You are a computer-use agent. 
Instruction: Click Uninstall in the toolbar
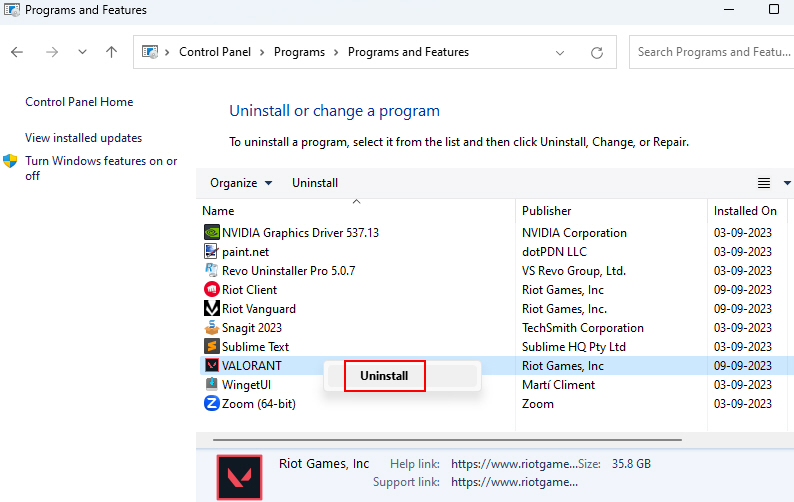pyautogui.click(x=315, y=183)
